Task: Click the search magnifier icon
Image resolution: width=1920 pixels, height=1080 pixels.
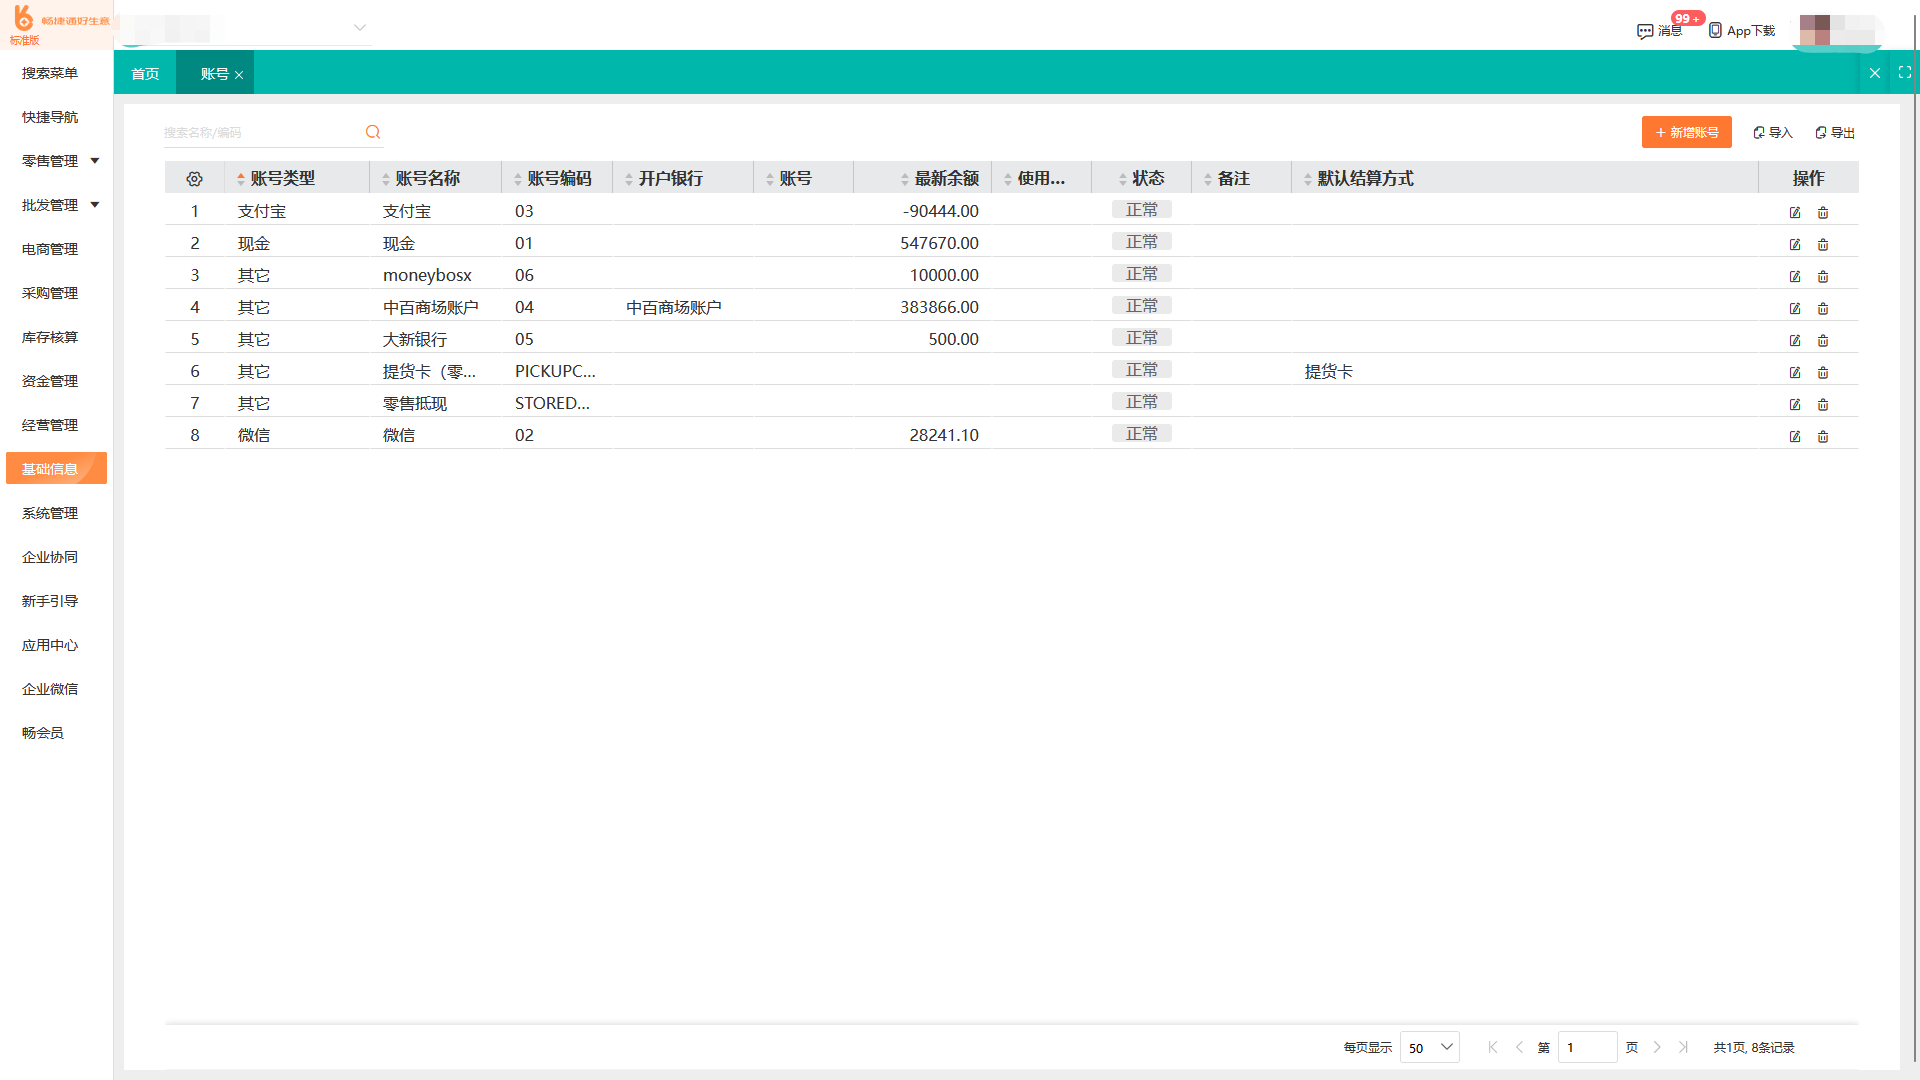Action: pyautogui.click(x=373, y=132)
